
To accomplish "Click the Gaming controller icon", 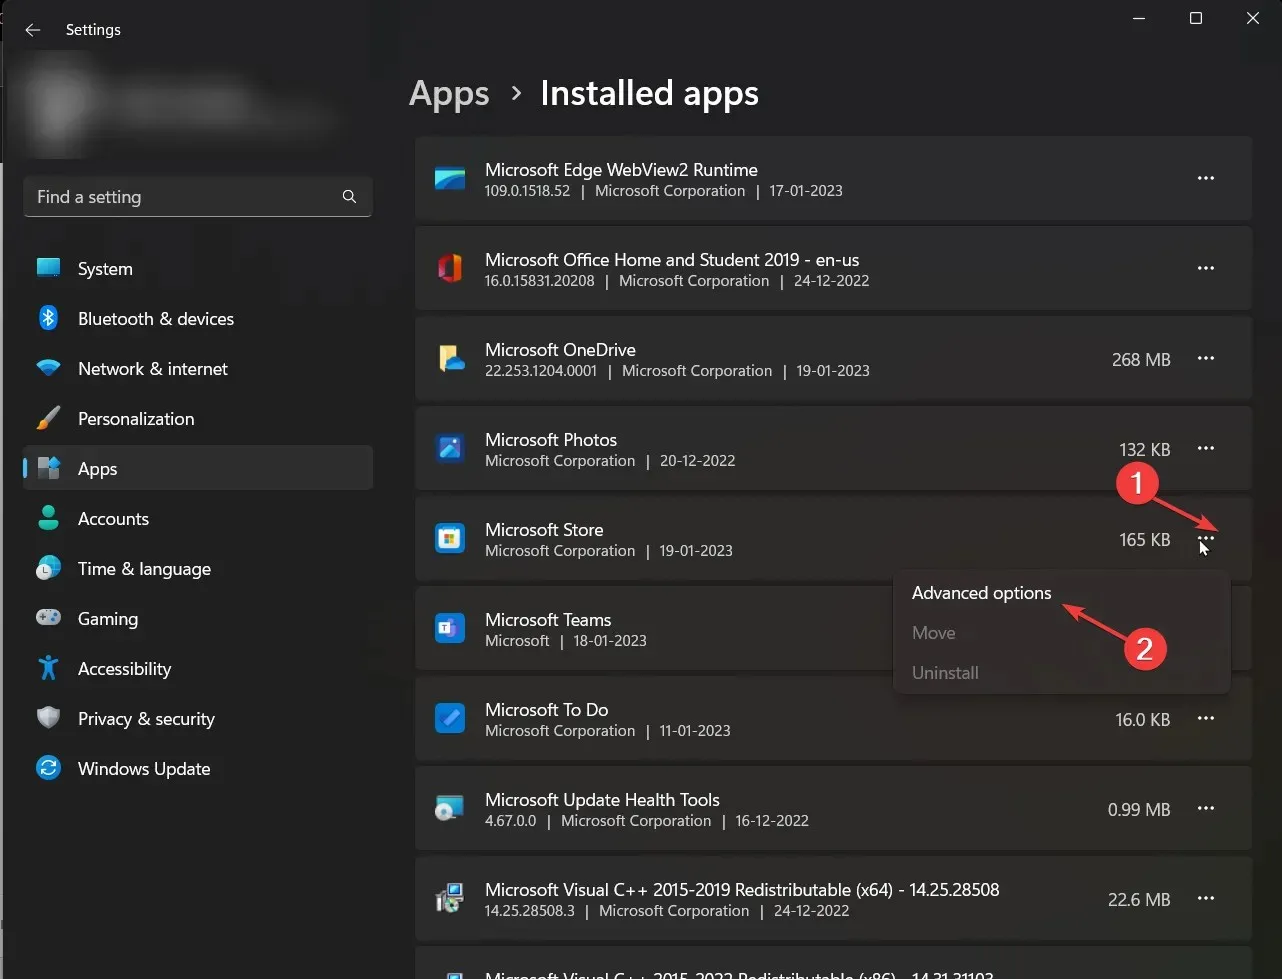I will click(x=48, y=618).
